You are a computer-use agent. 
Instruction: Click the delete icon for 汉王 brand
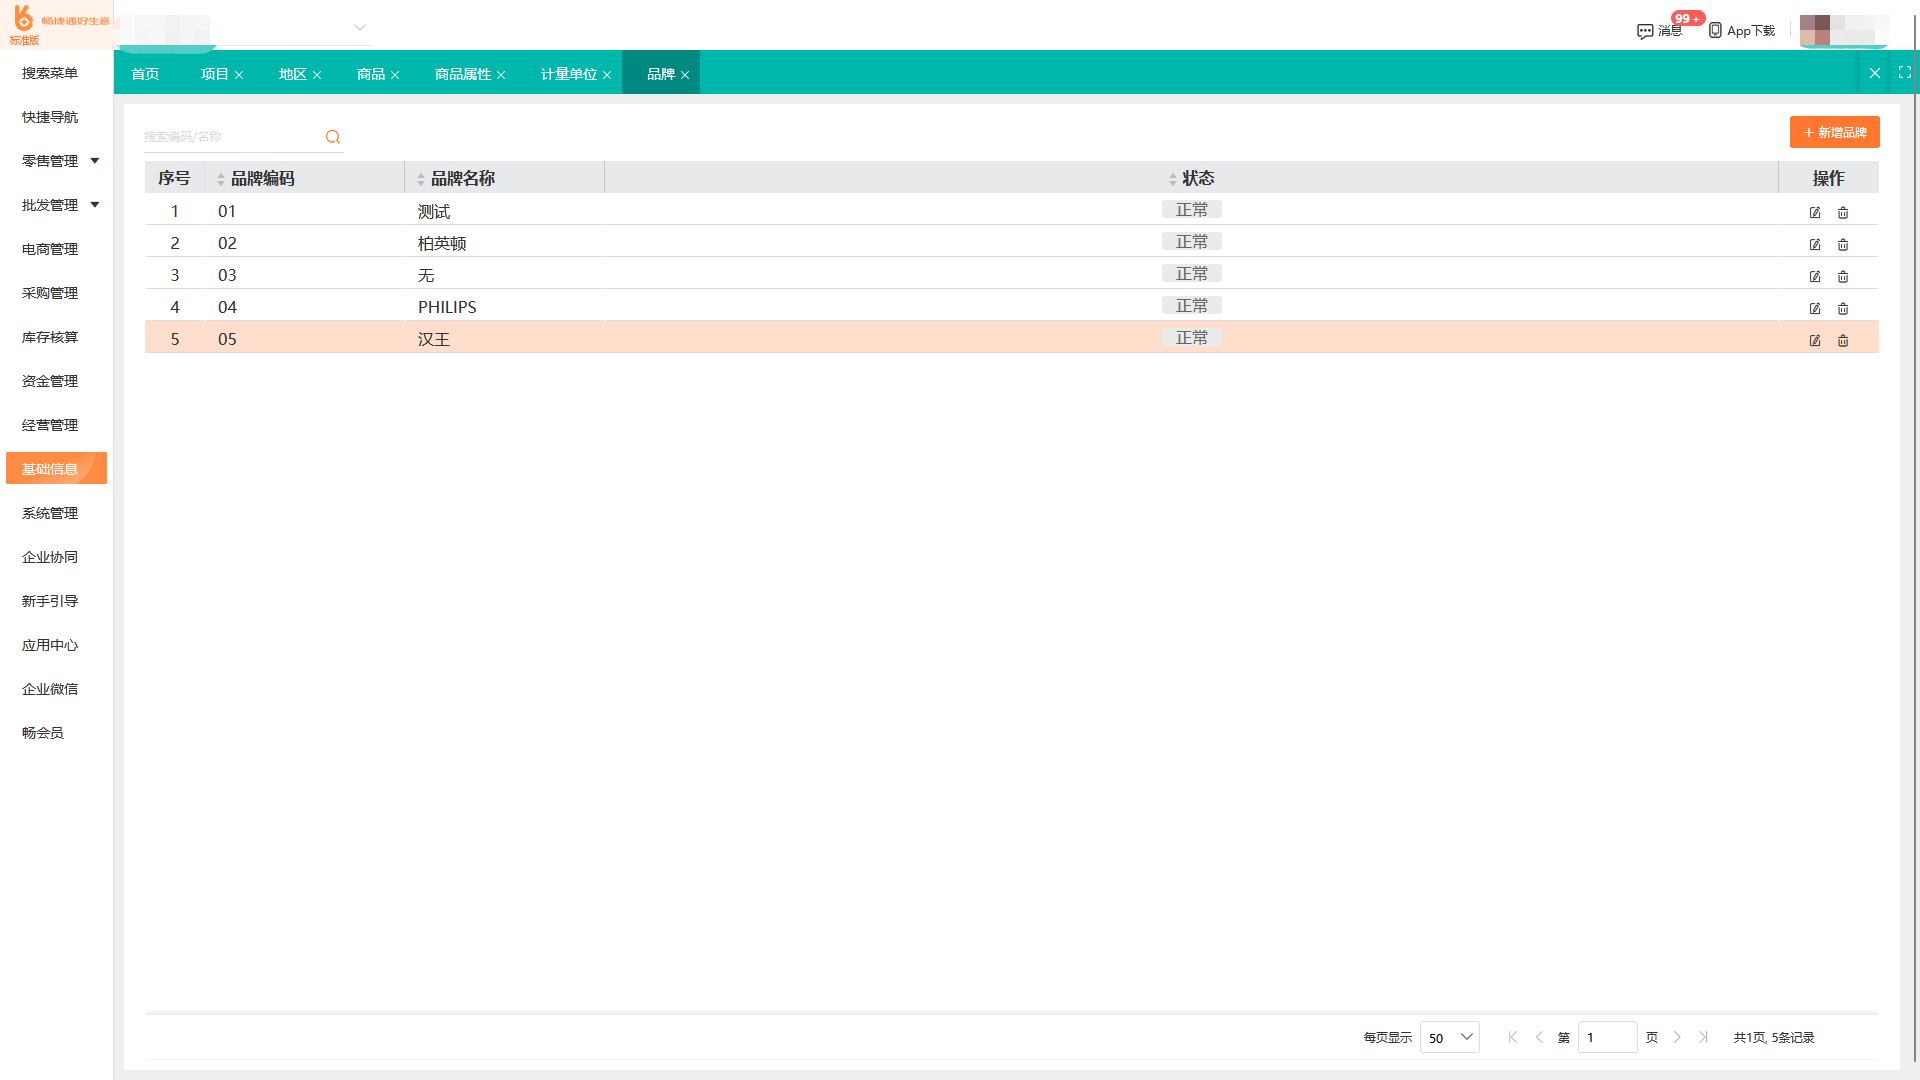click(x=1844, y=339)
